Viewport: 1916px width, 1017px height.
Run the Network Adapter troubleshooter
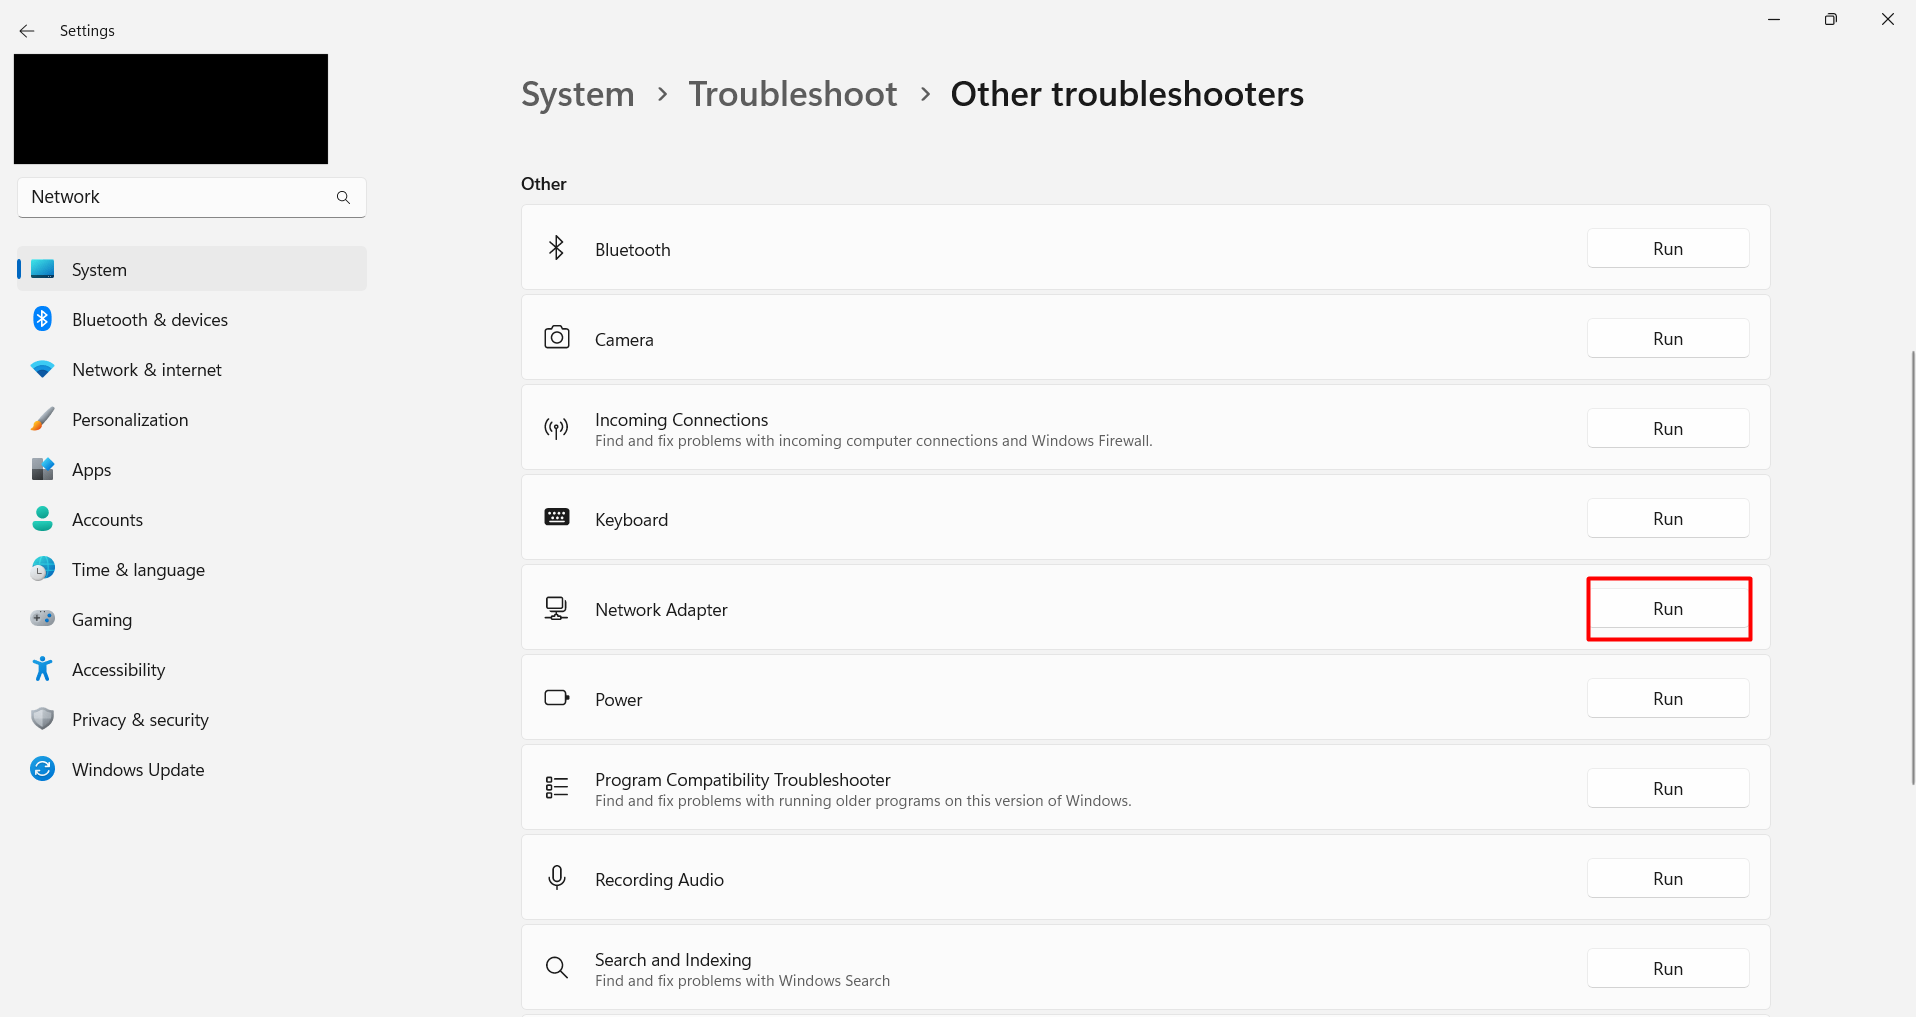click(x=1667, y=608)
